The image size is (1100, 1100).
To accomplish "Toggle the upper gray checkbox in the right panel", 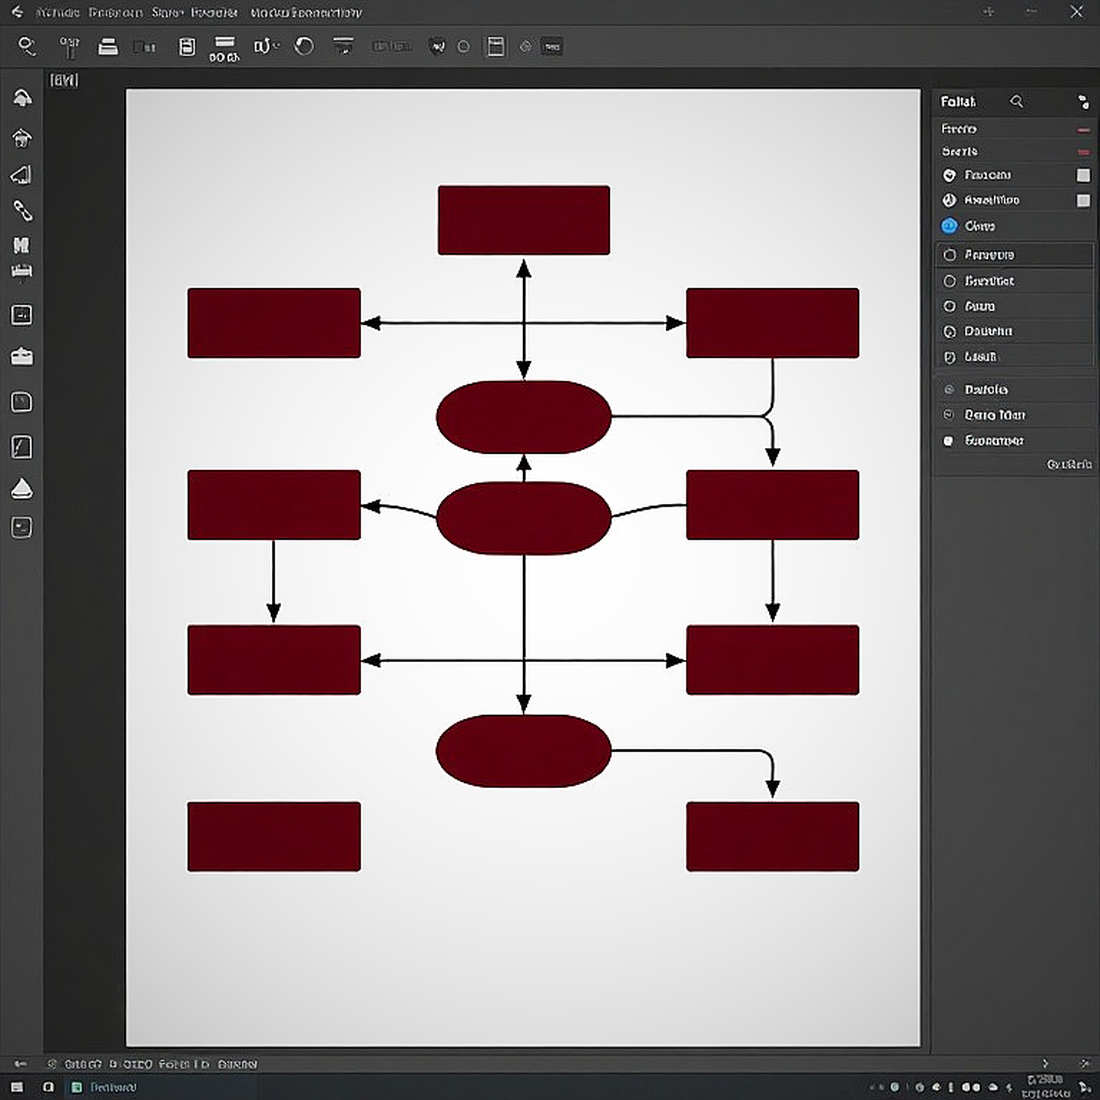I will tap(1083, 175).
